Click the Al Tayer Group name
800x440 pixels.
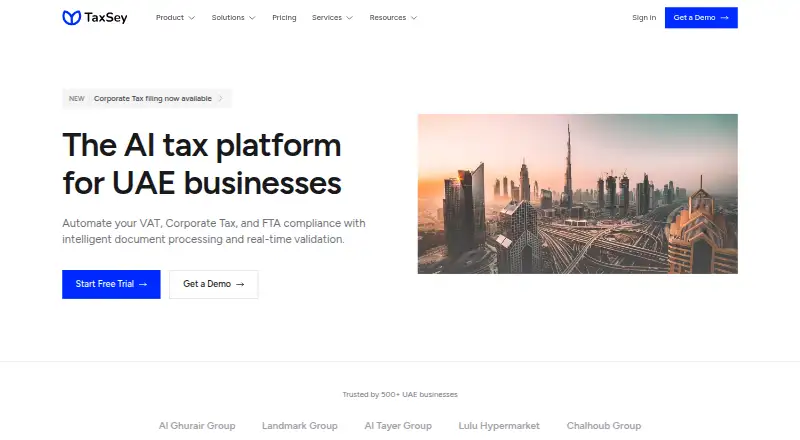(x=398, y=426)
